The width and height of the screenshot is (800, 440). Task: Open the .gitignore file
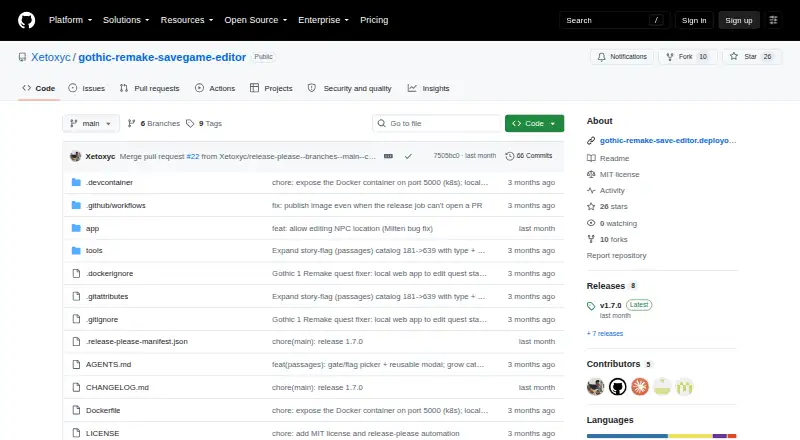102,320
